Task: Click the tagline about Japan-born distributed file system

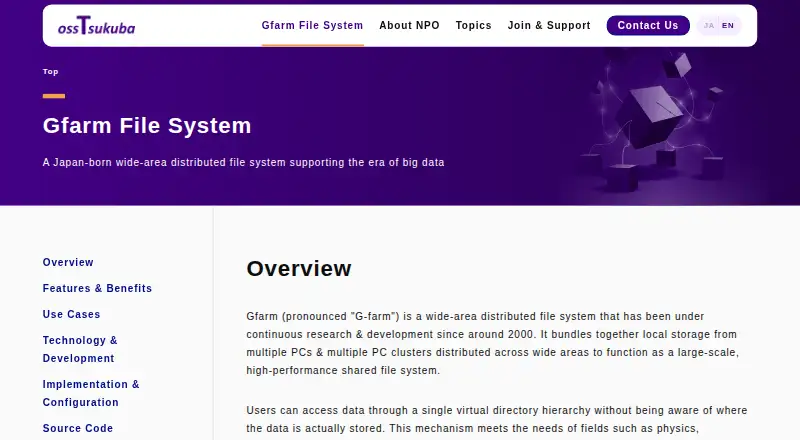Action: click(243, 162)
